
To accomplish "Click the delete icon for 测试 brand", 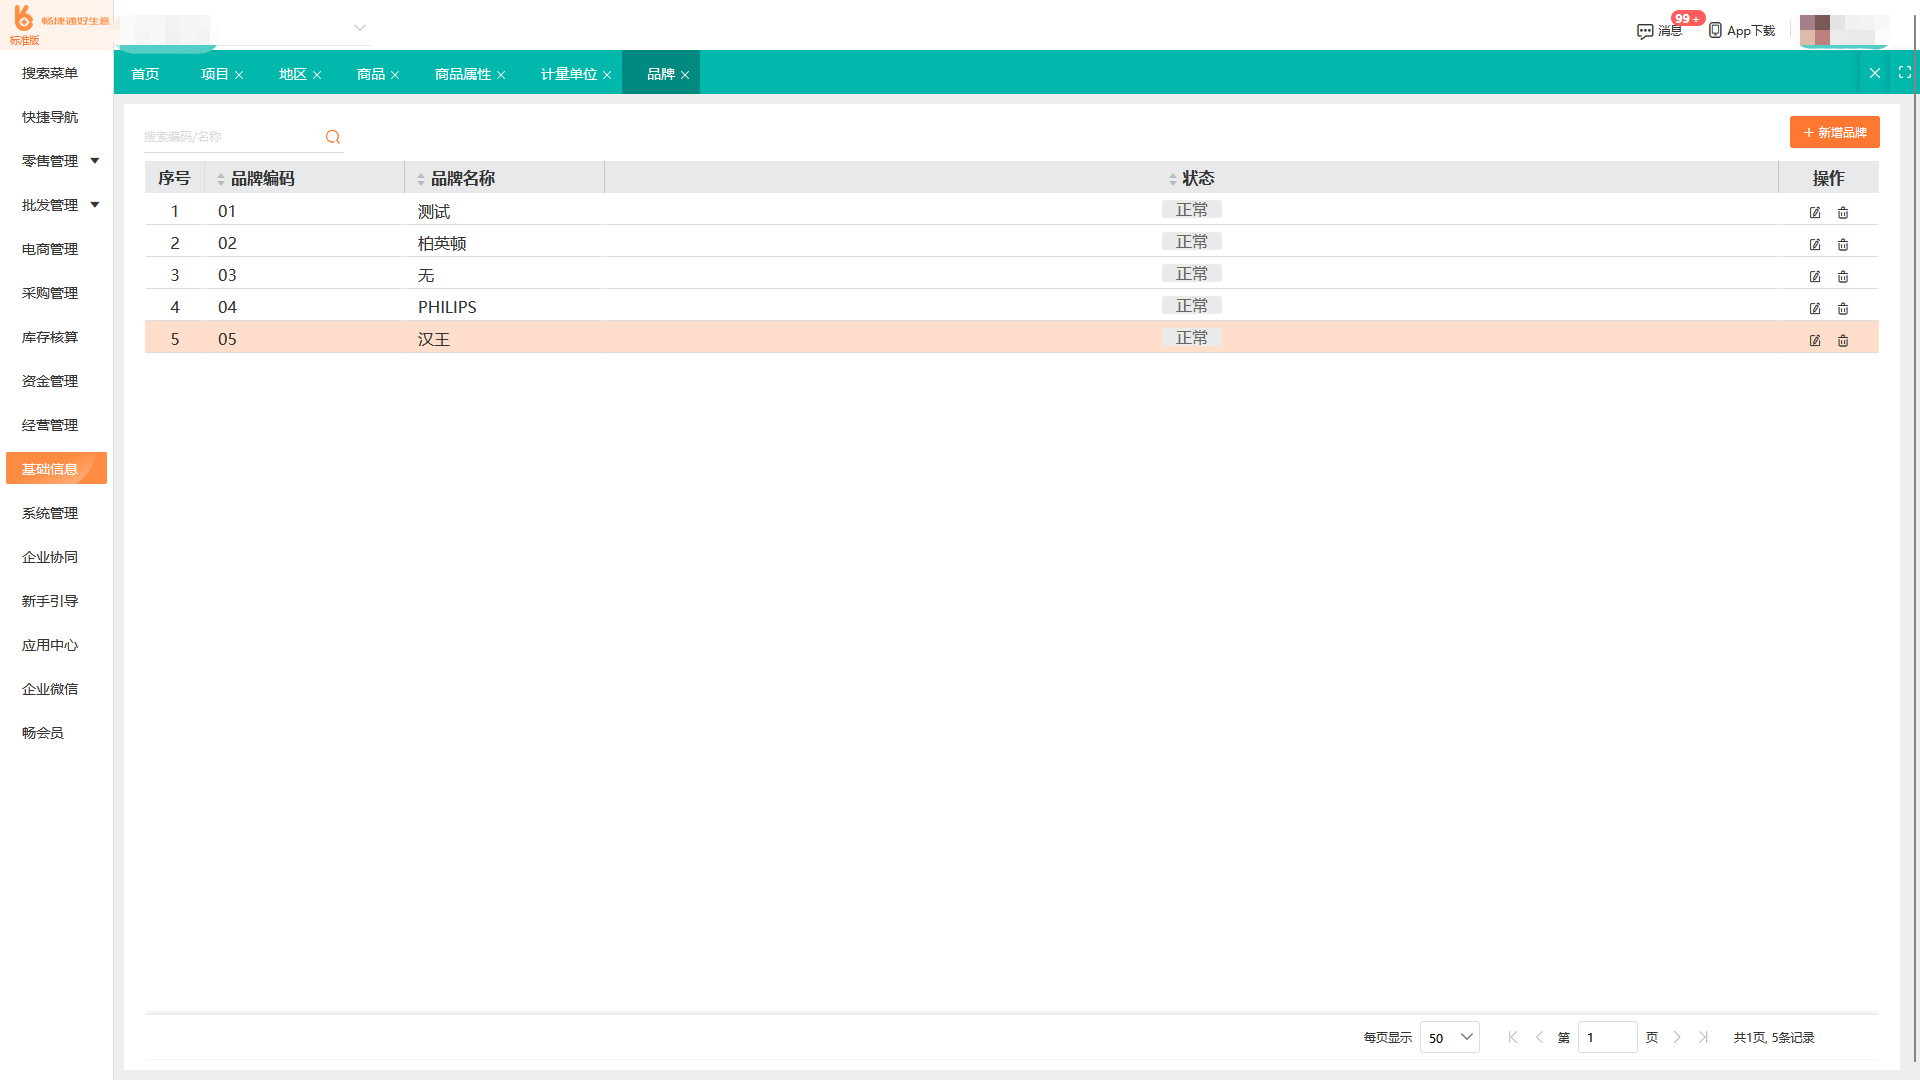I will pyautogui.click(x=1844, y=211).
